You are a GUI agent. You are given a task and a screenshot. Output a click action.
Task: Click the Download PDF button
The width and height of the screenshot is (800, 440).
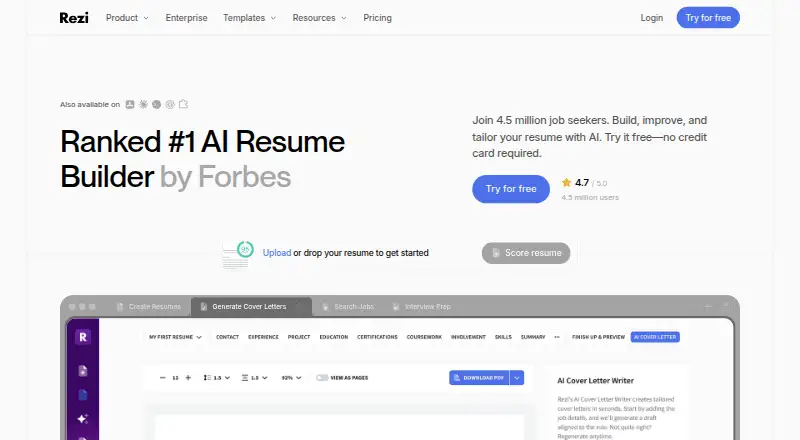(x=479, y=378)
